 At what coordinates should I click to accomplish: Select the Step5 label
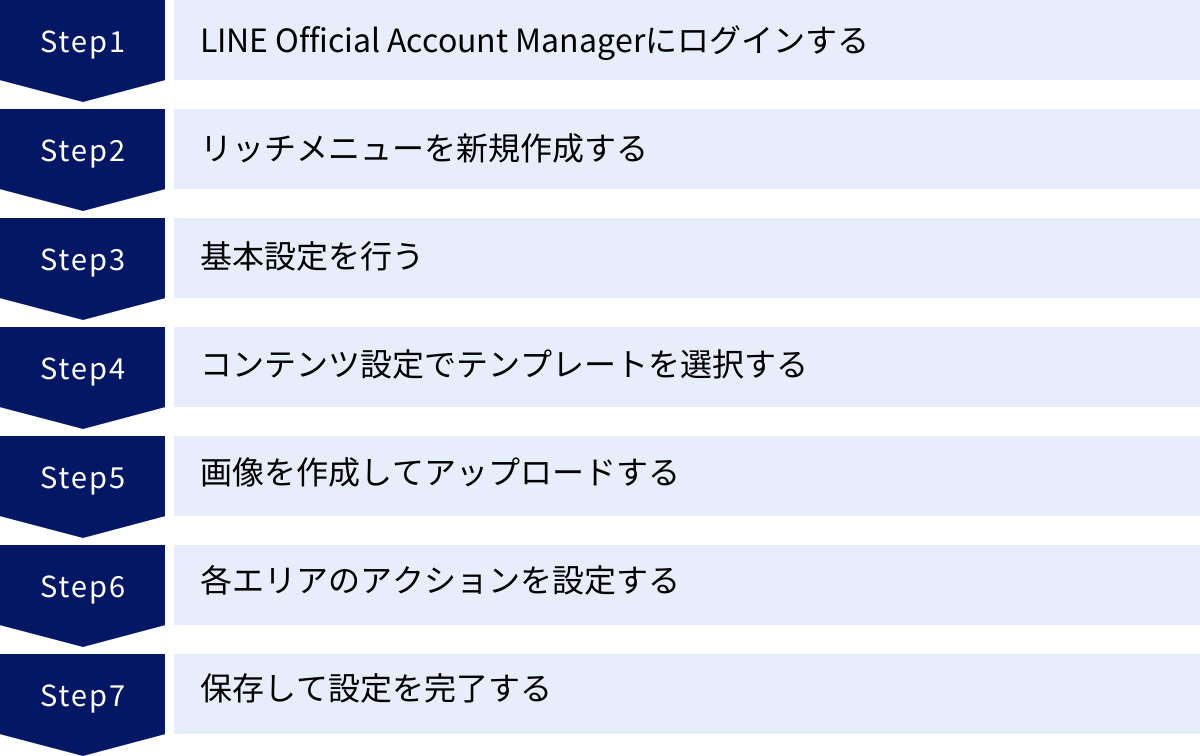pyautogui.click(x=82, y=477)
